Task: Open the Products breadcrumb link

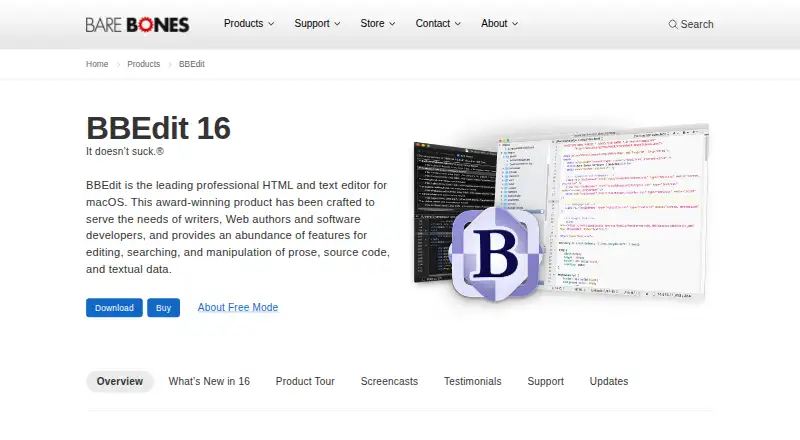Action: tap(143, 64)
